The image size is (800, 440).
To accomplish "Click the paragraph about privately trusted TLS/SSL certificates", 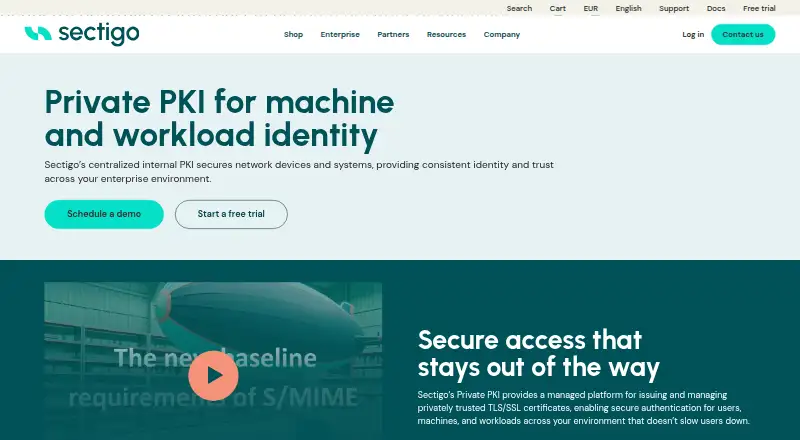I will (x=584, y=408).
